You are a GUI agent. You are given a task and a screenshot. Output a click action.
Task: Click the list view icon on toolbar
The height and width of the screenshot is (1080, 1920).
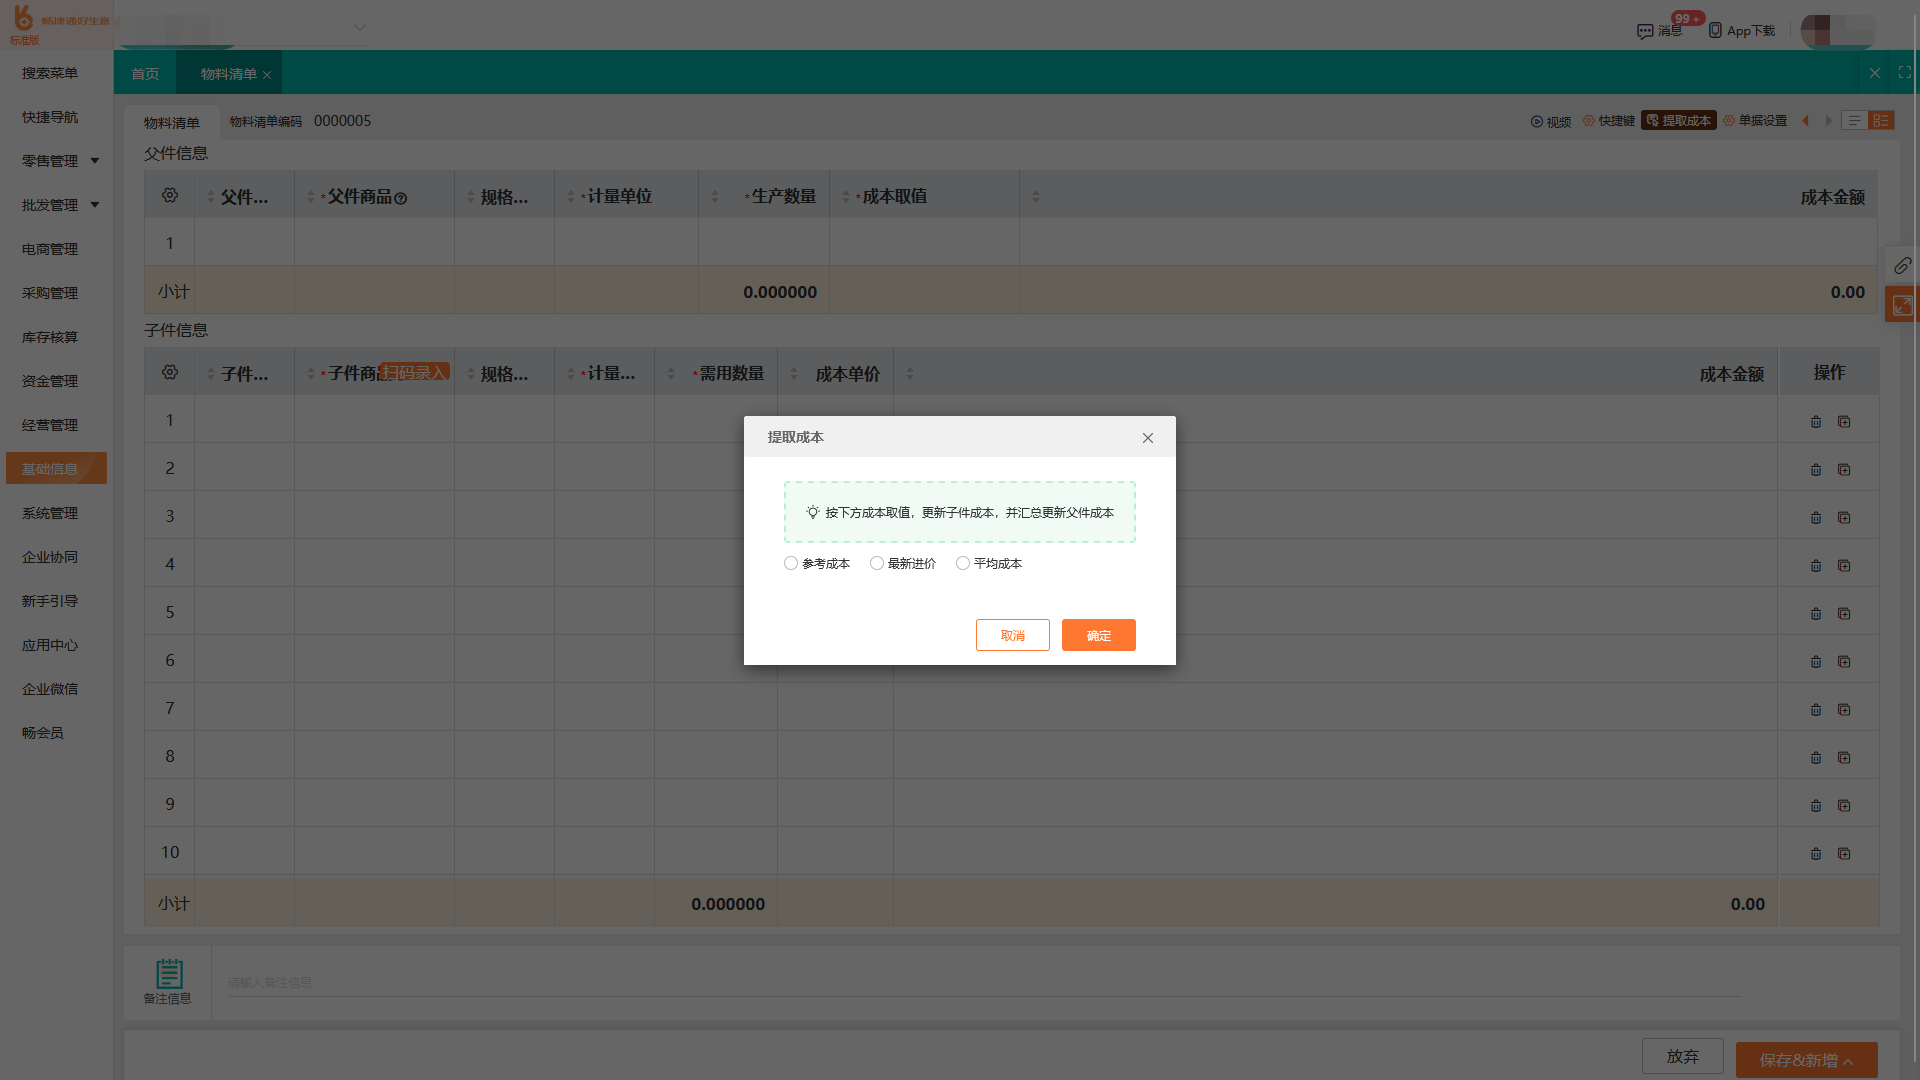point(1855,121)
